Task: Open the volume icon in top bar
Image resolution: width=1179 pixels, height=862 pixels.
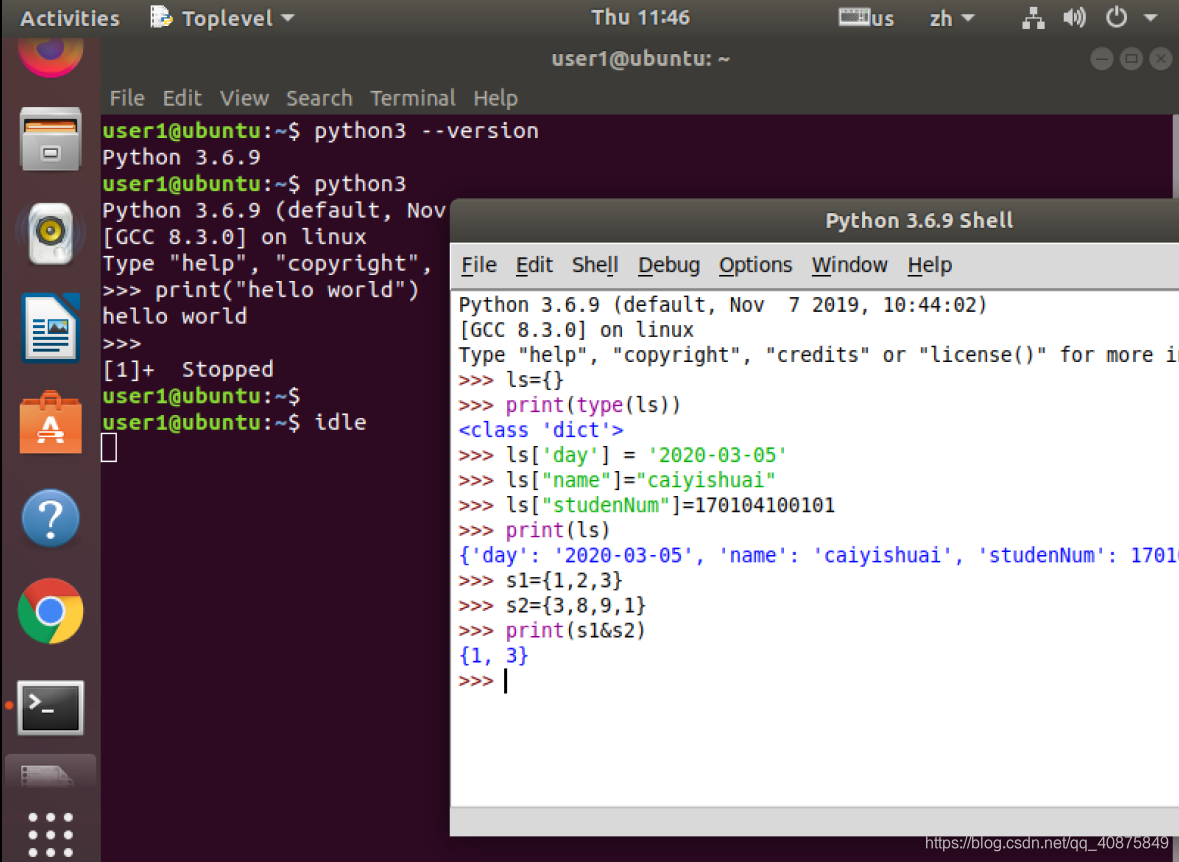Action: (x=1074, y=18)
